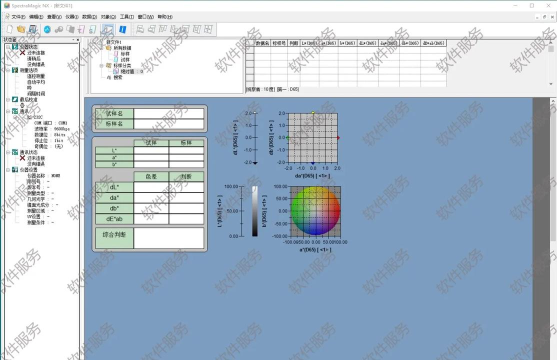The image size is (557, 360).
Task: Open the 编辑(E) menu
Action: pyautogui.click(x=36, y=17)
